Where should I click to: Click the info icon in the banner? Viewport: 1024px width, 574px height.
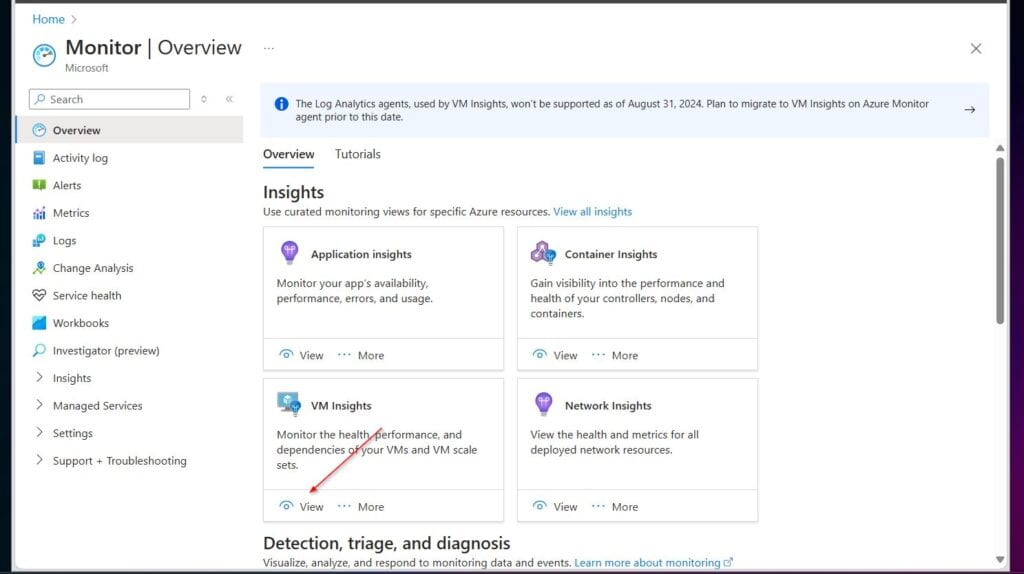(281, 104)
